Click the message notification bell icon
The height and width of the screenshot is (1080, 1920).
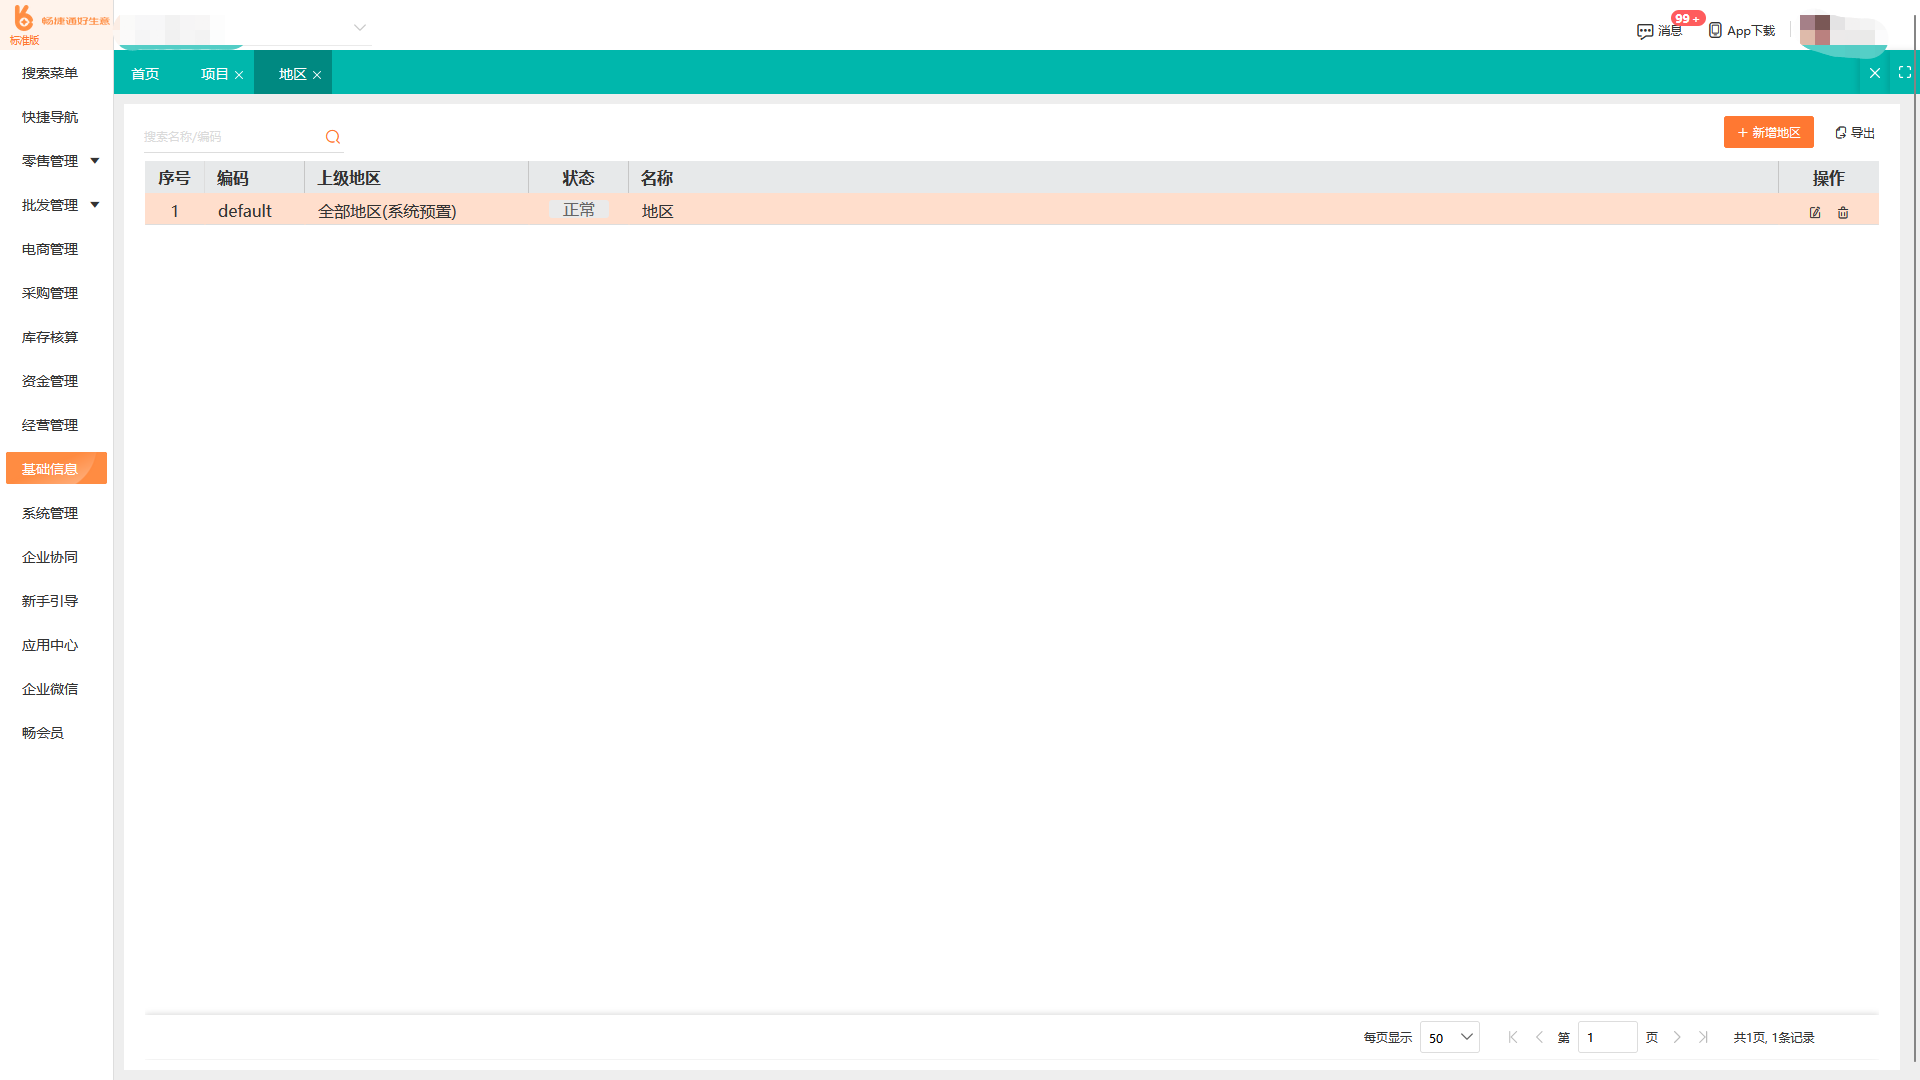pyautogui.click(x=1646, y=29)
